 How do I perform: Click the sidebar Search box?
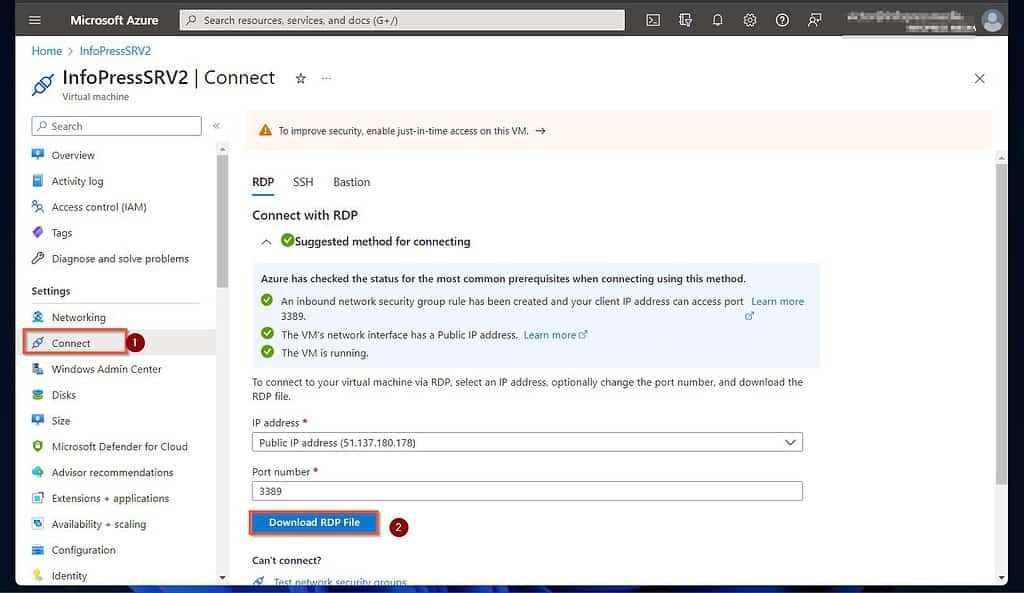click(116, 126)
